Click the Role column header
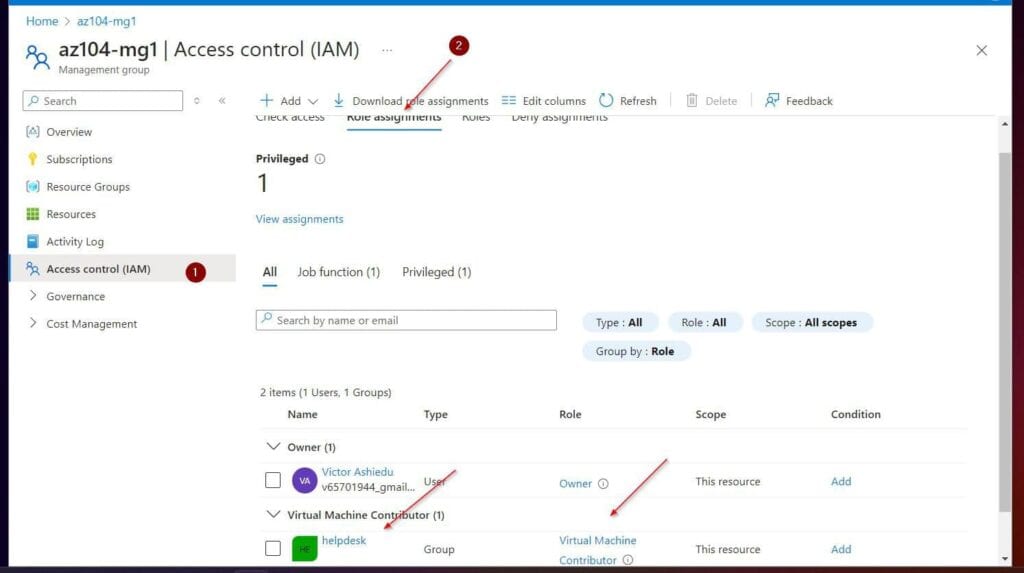Image resolution: width=1024 pixels, height=573 pixels. coord(570,414)
